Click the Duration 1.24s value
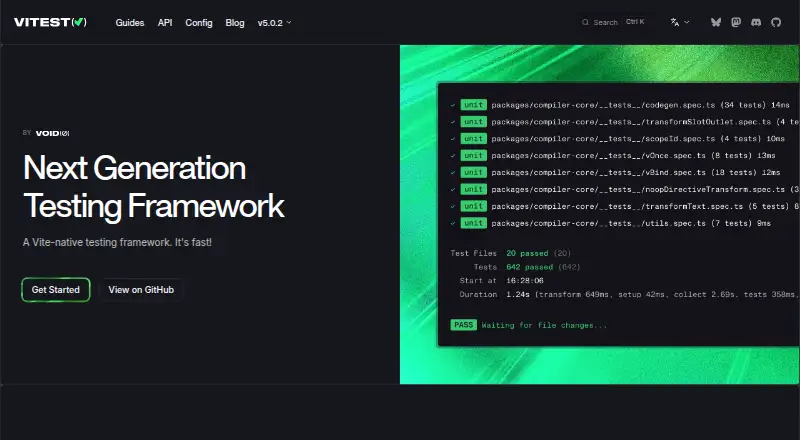This screenshot has width=800, height=440. (x=517, y=295)
